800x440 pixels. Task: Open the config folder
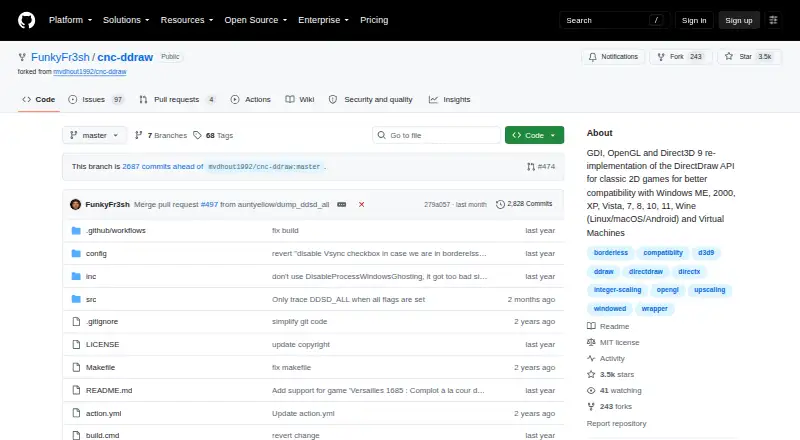[x=96, y=254]
